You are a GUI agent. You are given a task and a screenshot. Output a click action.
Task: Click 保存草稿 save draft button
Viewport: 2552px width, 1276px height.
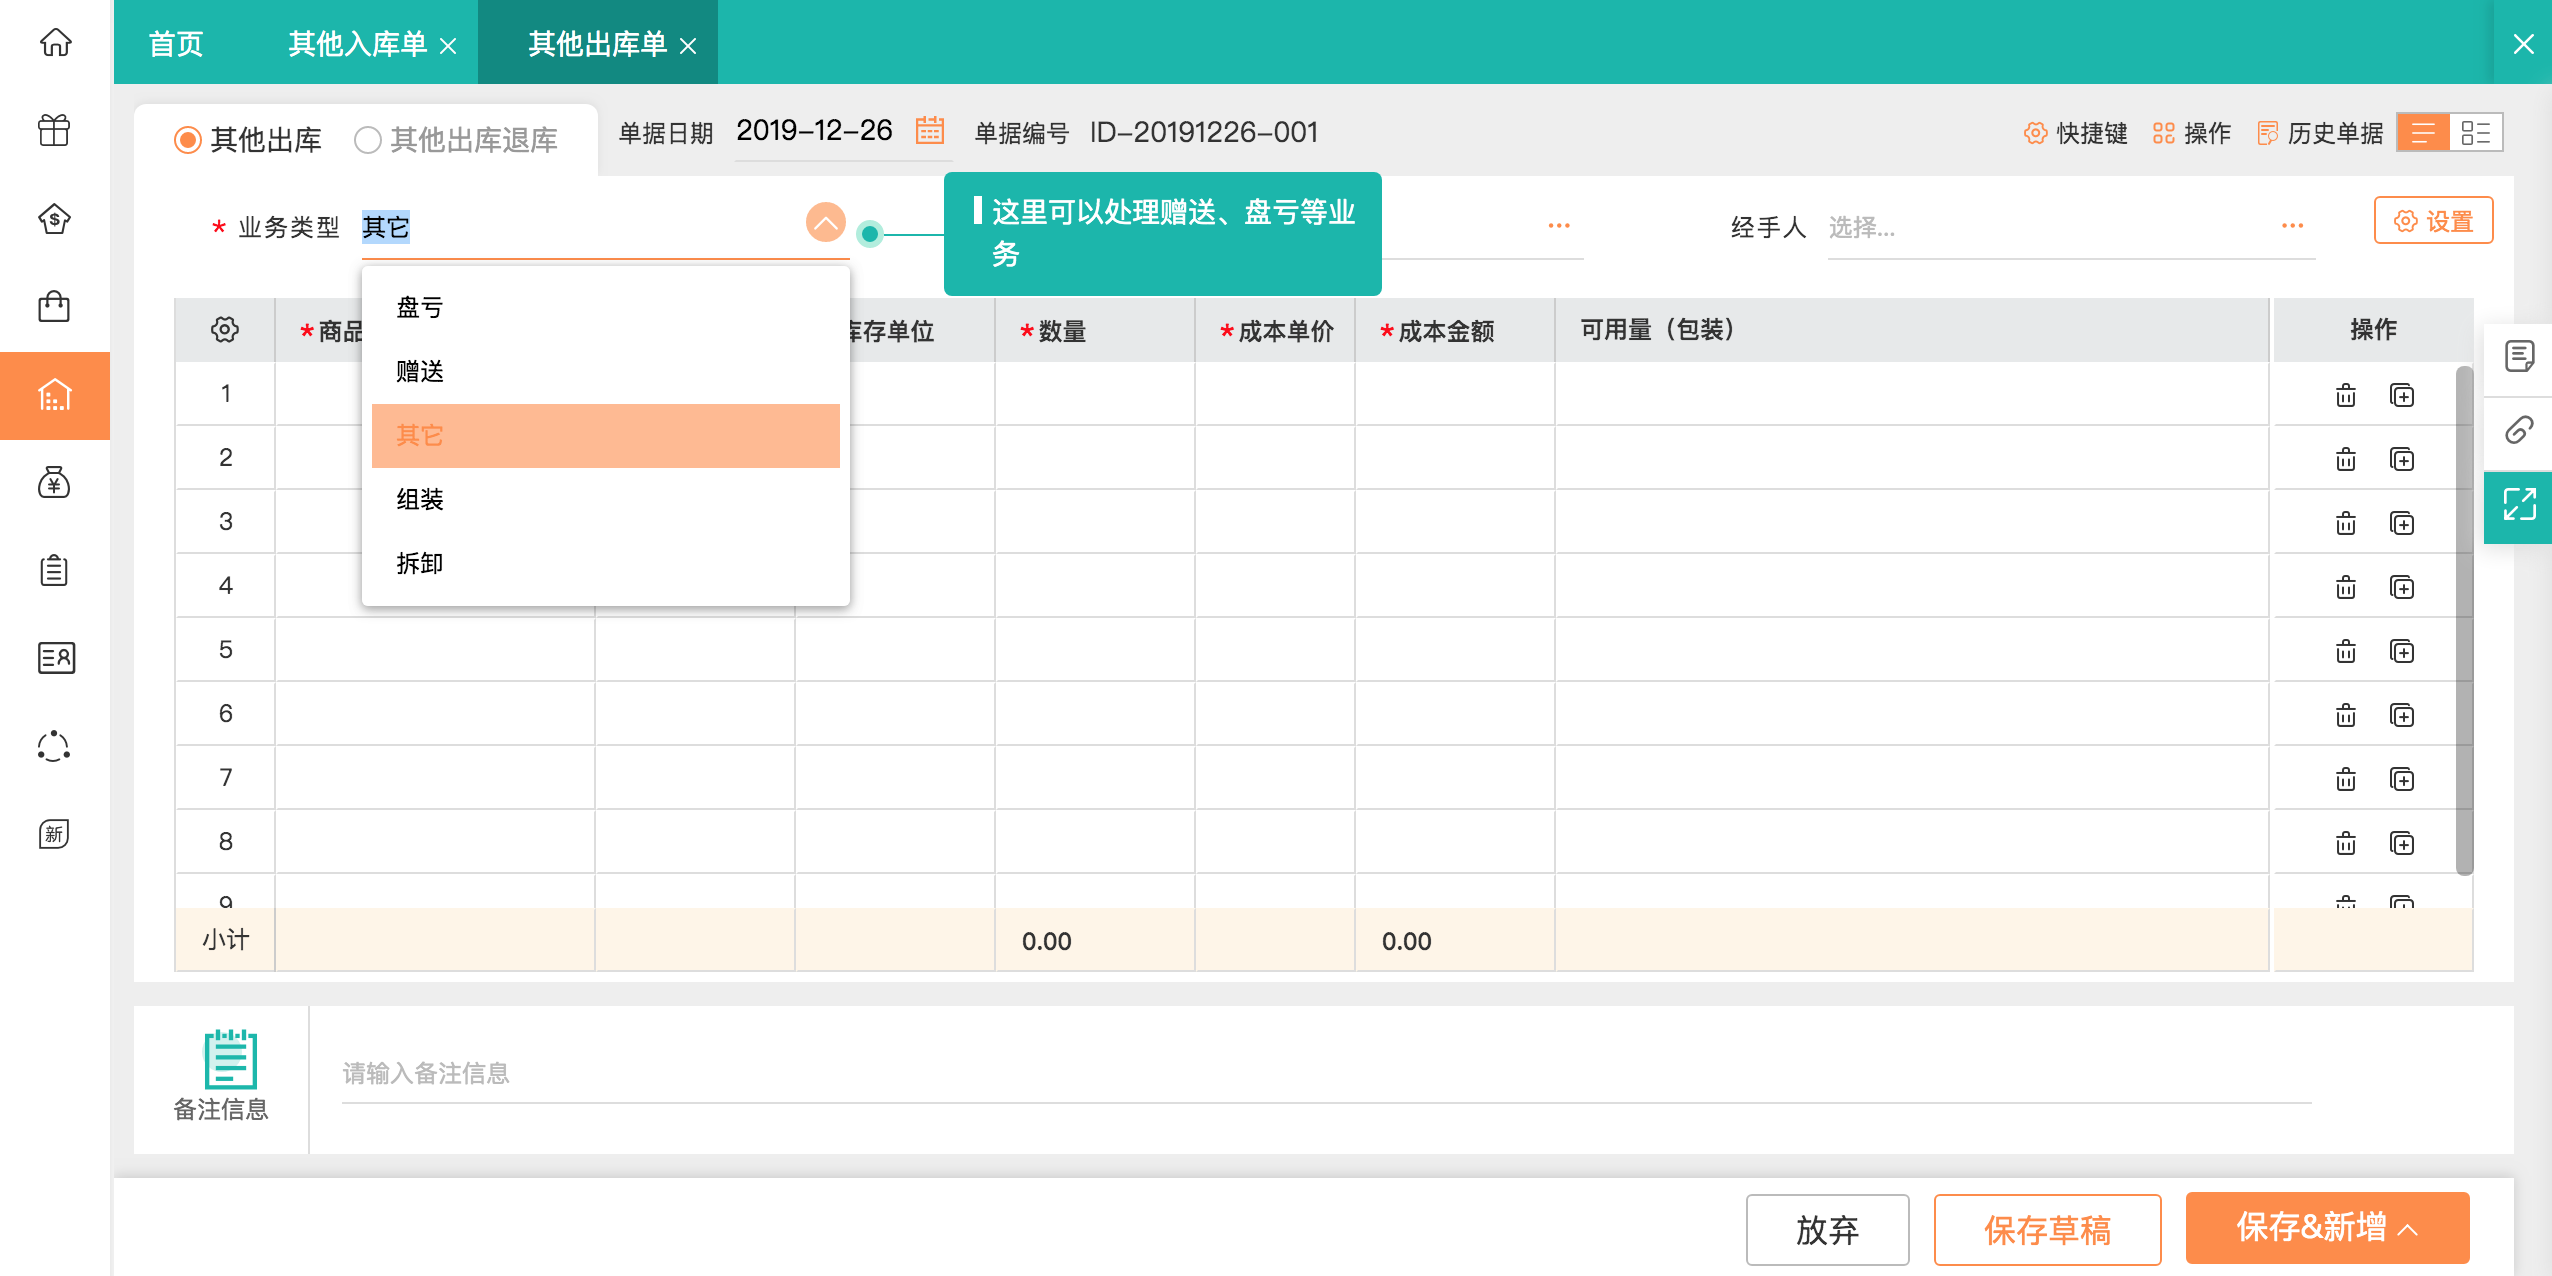pos(2046,1227)
